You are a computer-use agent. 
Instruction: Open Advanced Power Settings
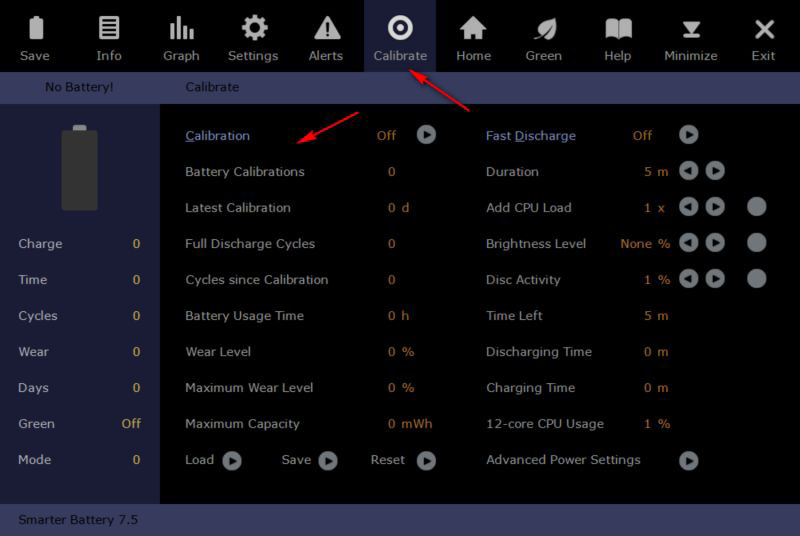(689, 460)
